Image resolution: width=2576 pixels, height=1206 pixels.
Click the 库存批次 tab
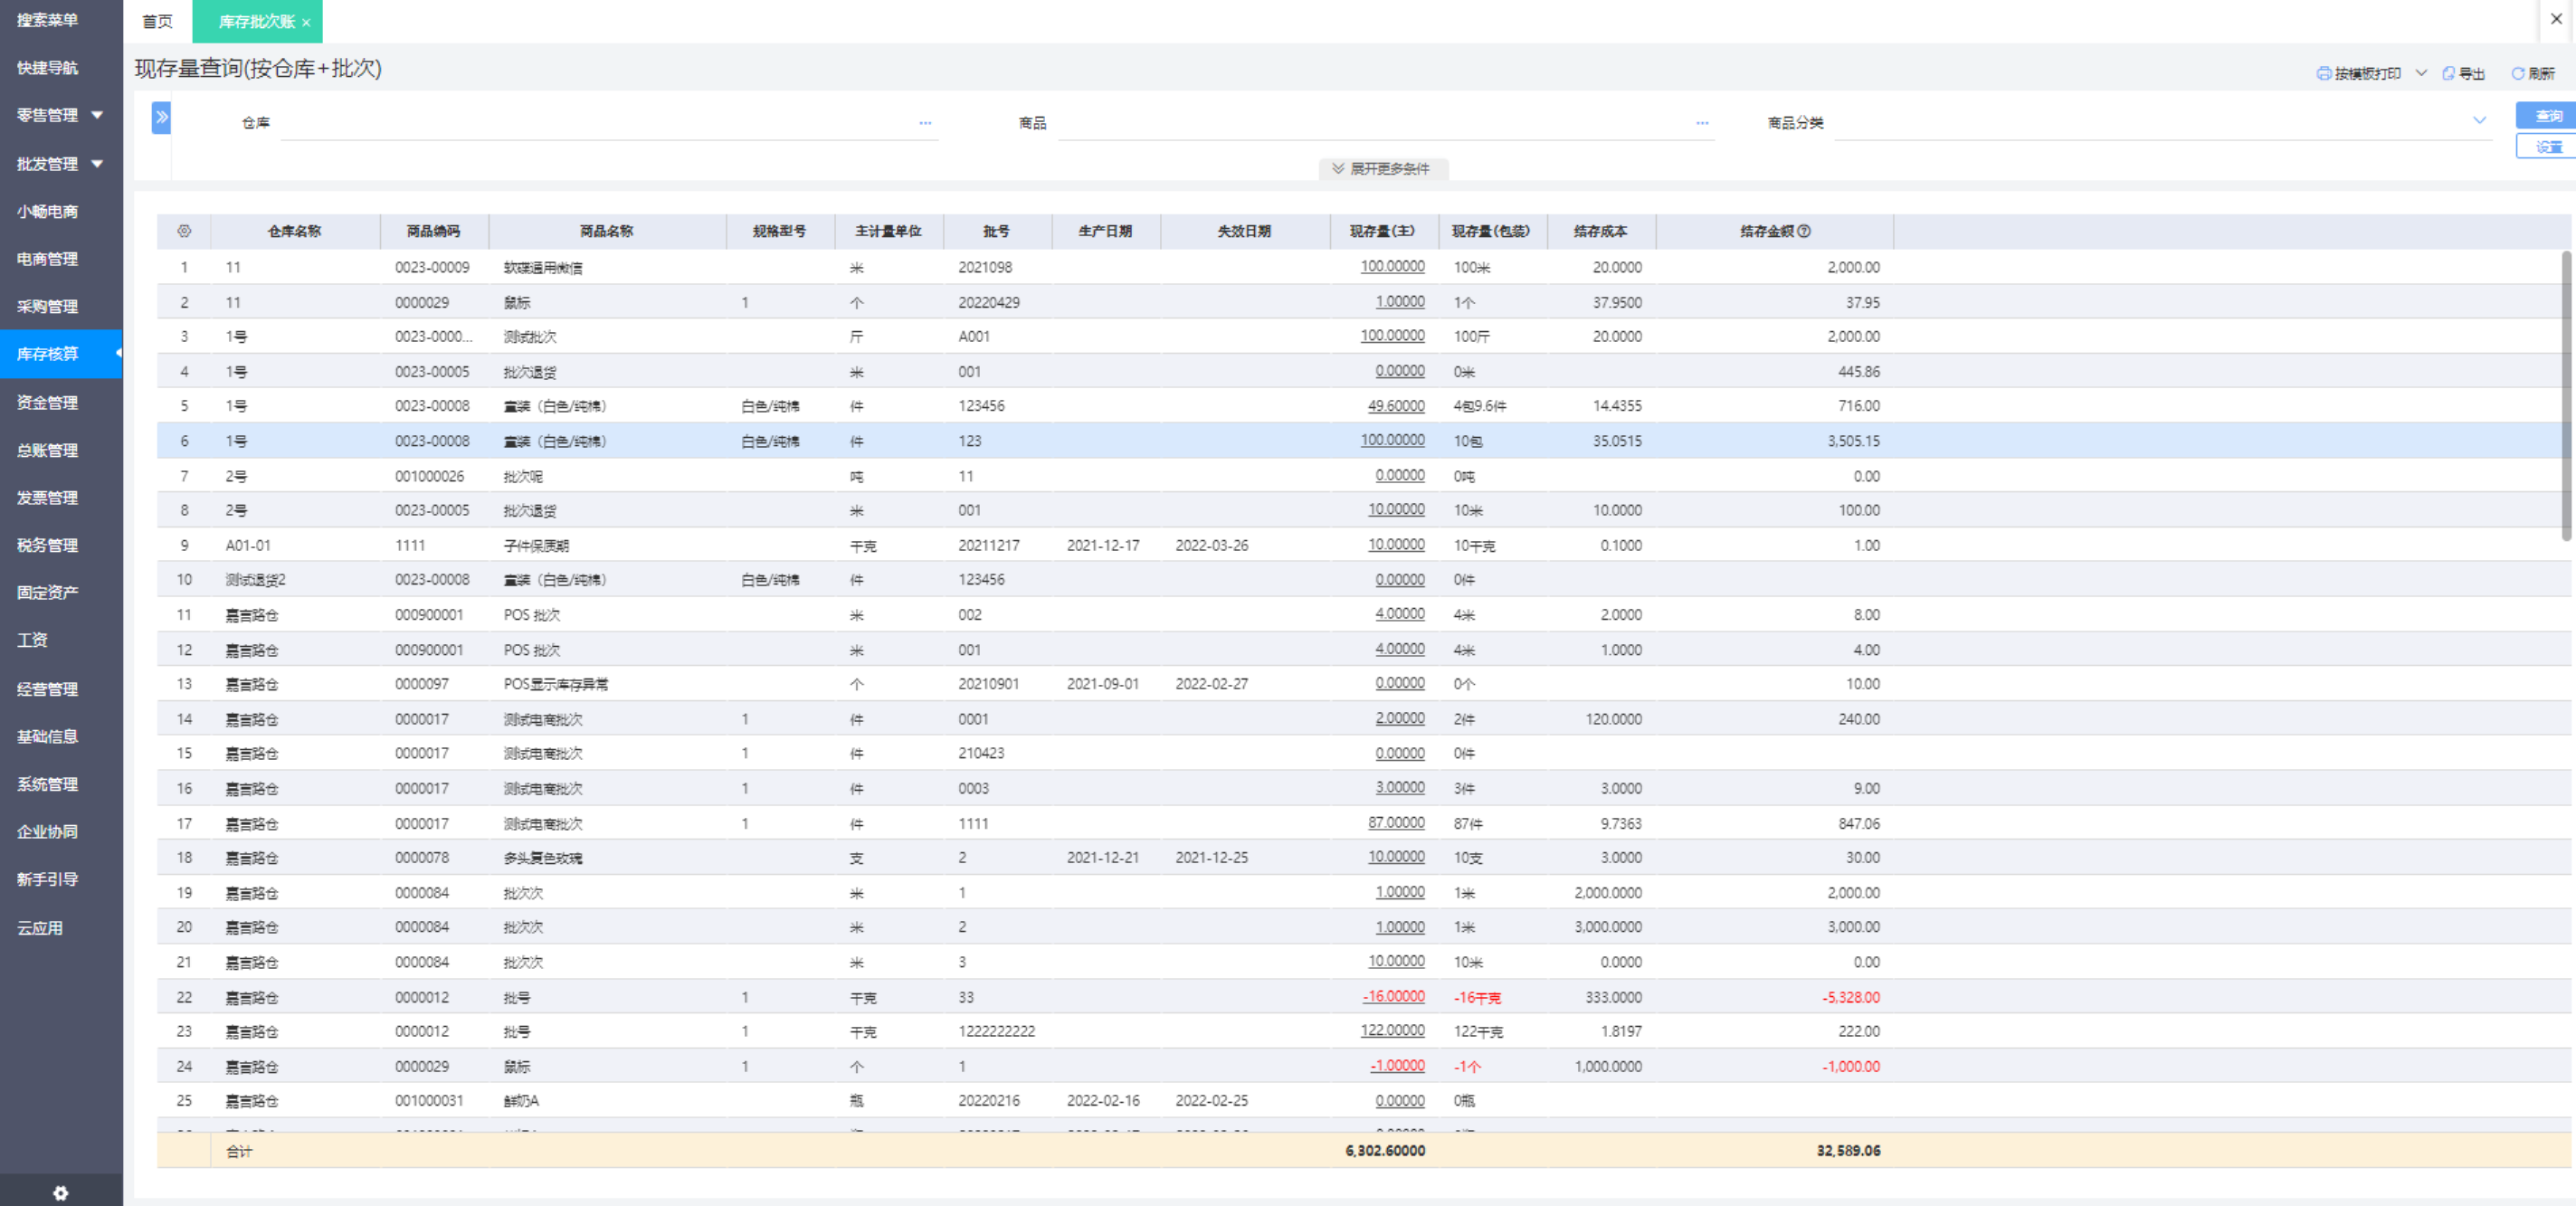253,22
